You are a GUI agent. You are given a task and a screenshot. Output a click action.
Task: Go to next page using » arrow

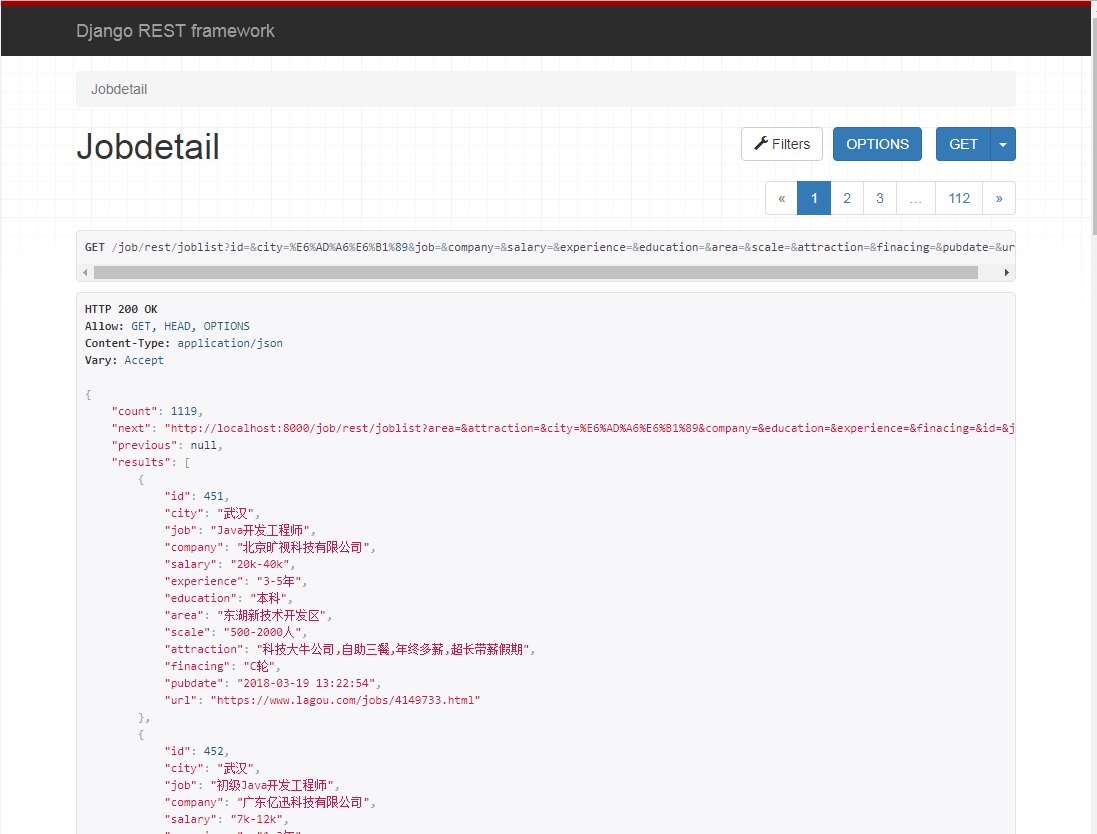(x=998, y=198)
